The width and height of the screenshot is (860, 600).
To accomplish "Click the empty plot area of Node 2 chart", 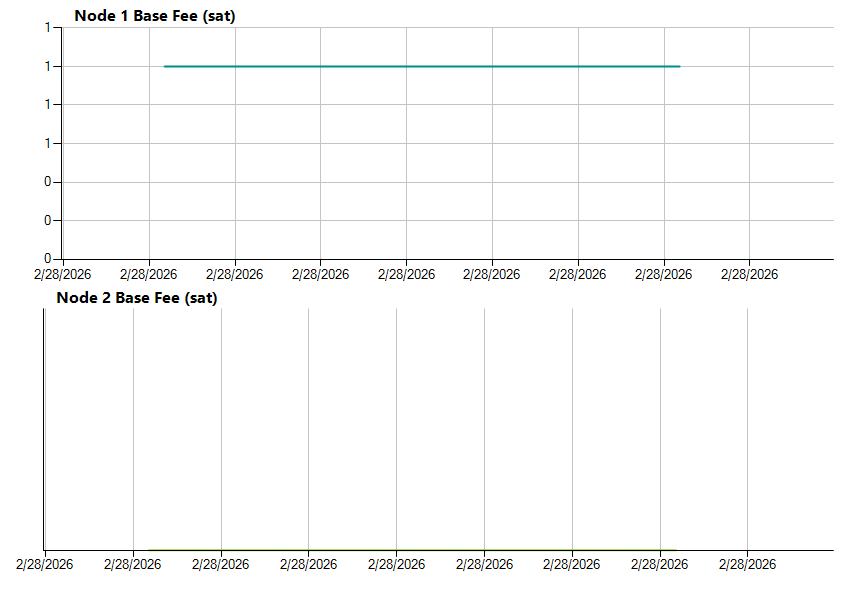I will [440, 430].
